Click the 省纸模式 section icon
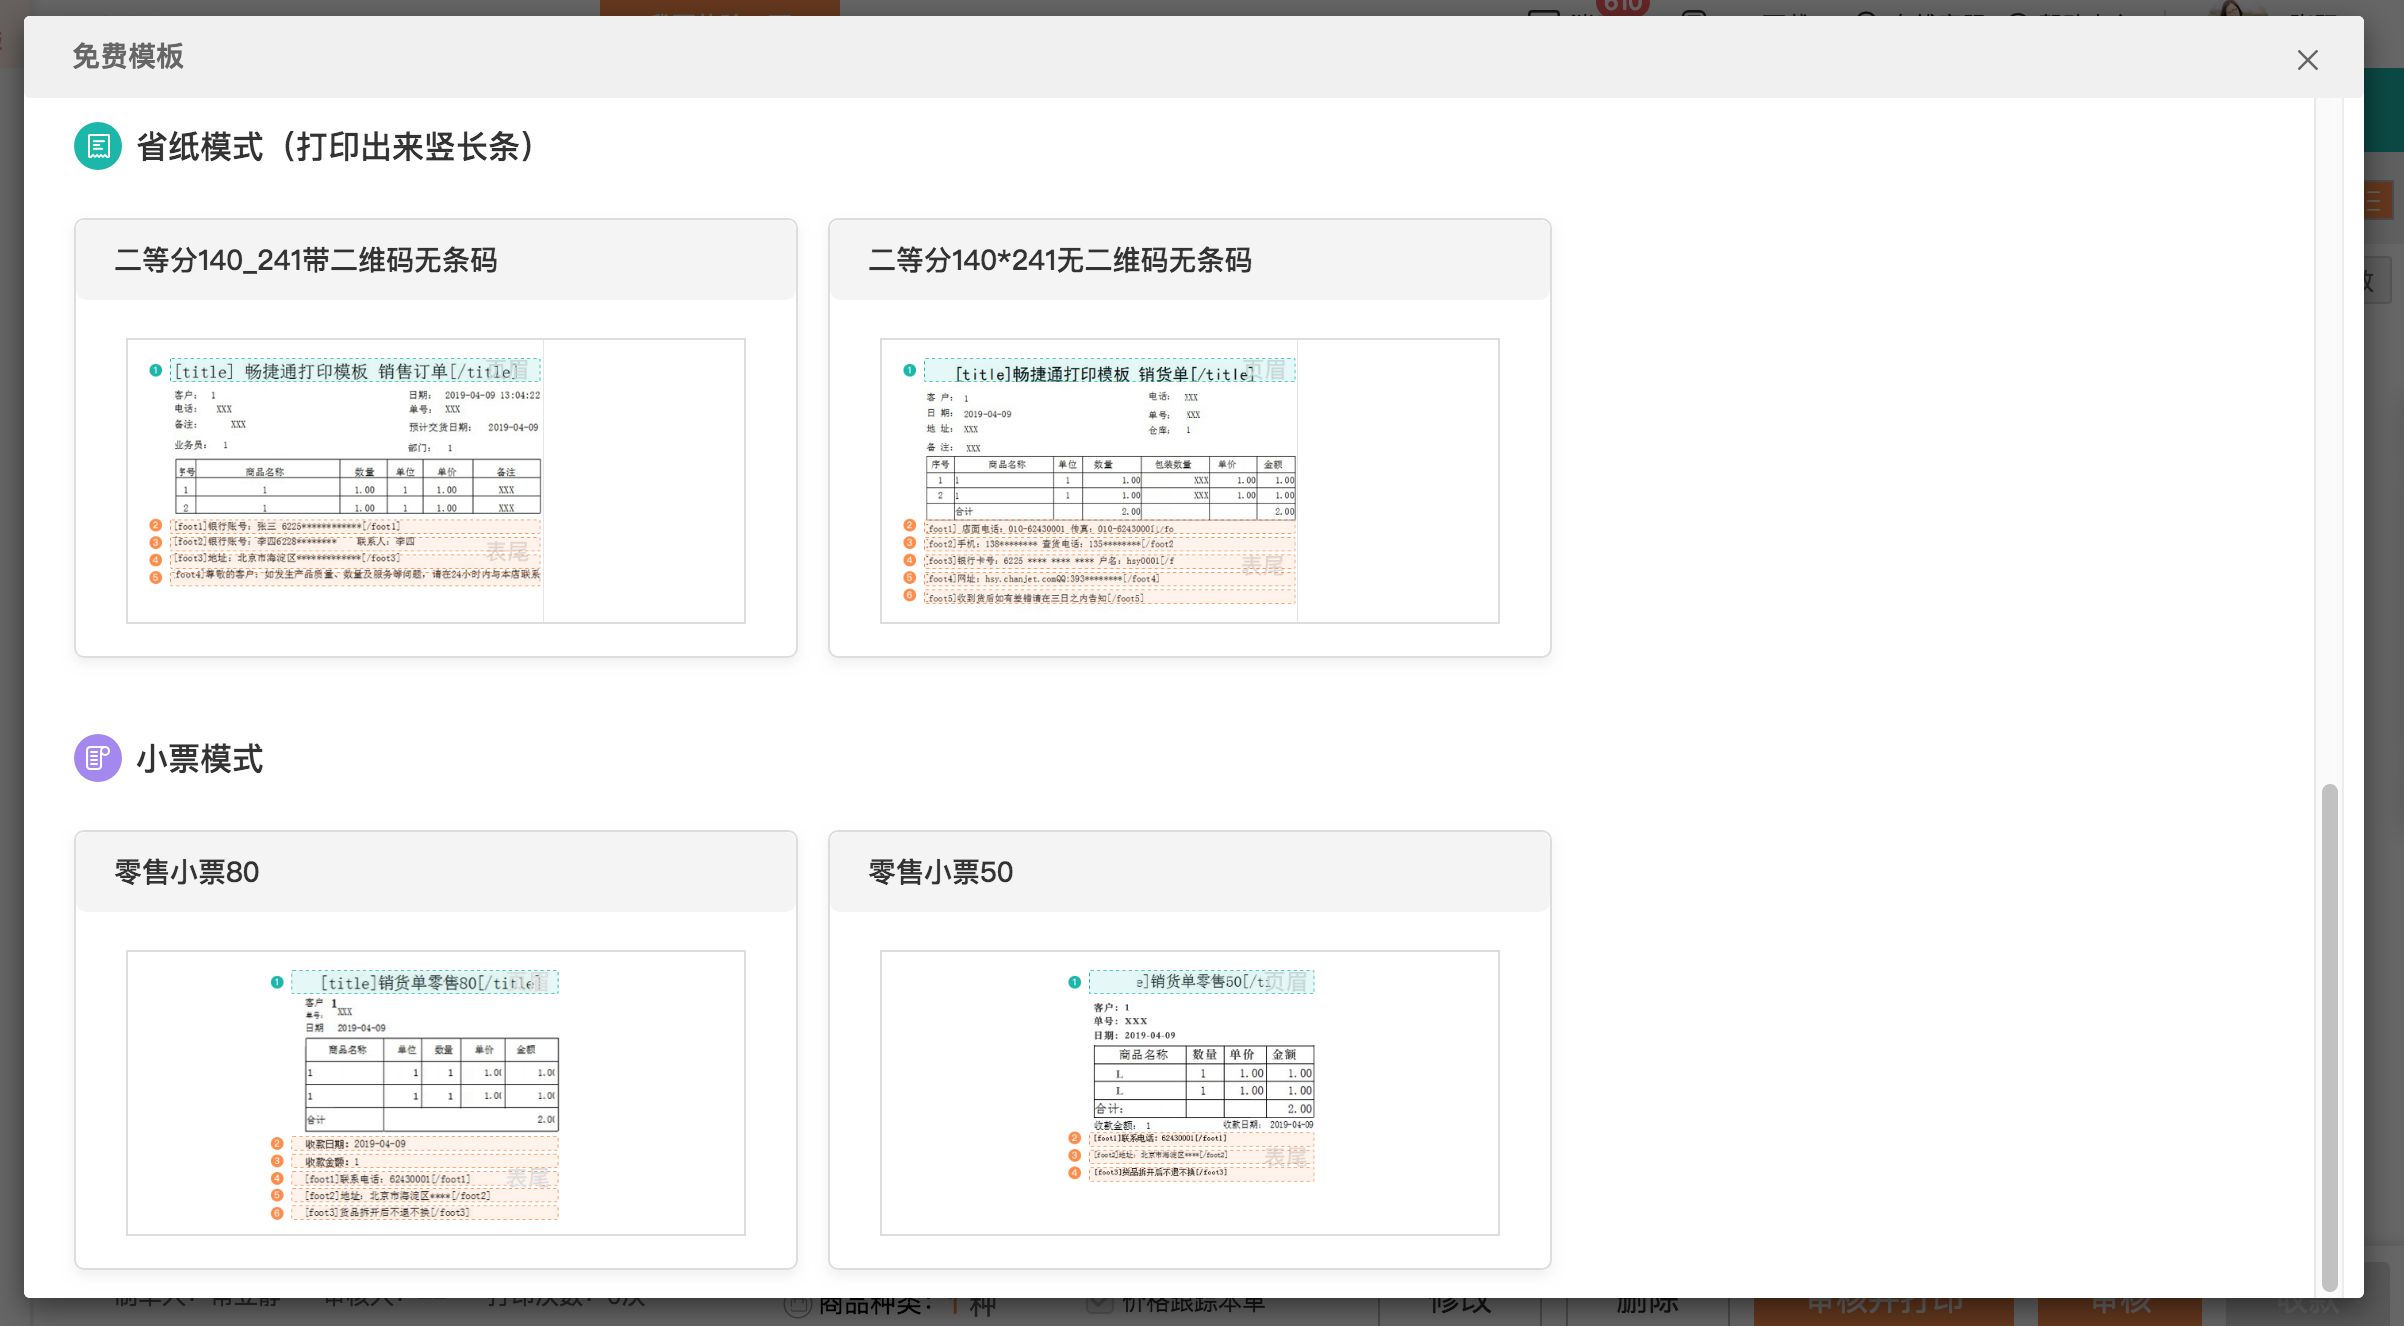 click(x=96, y=147)
